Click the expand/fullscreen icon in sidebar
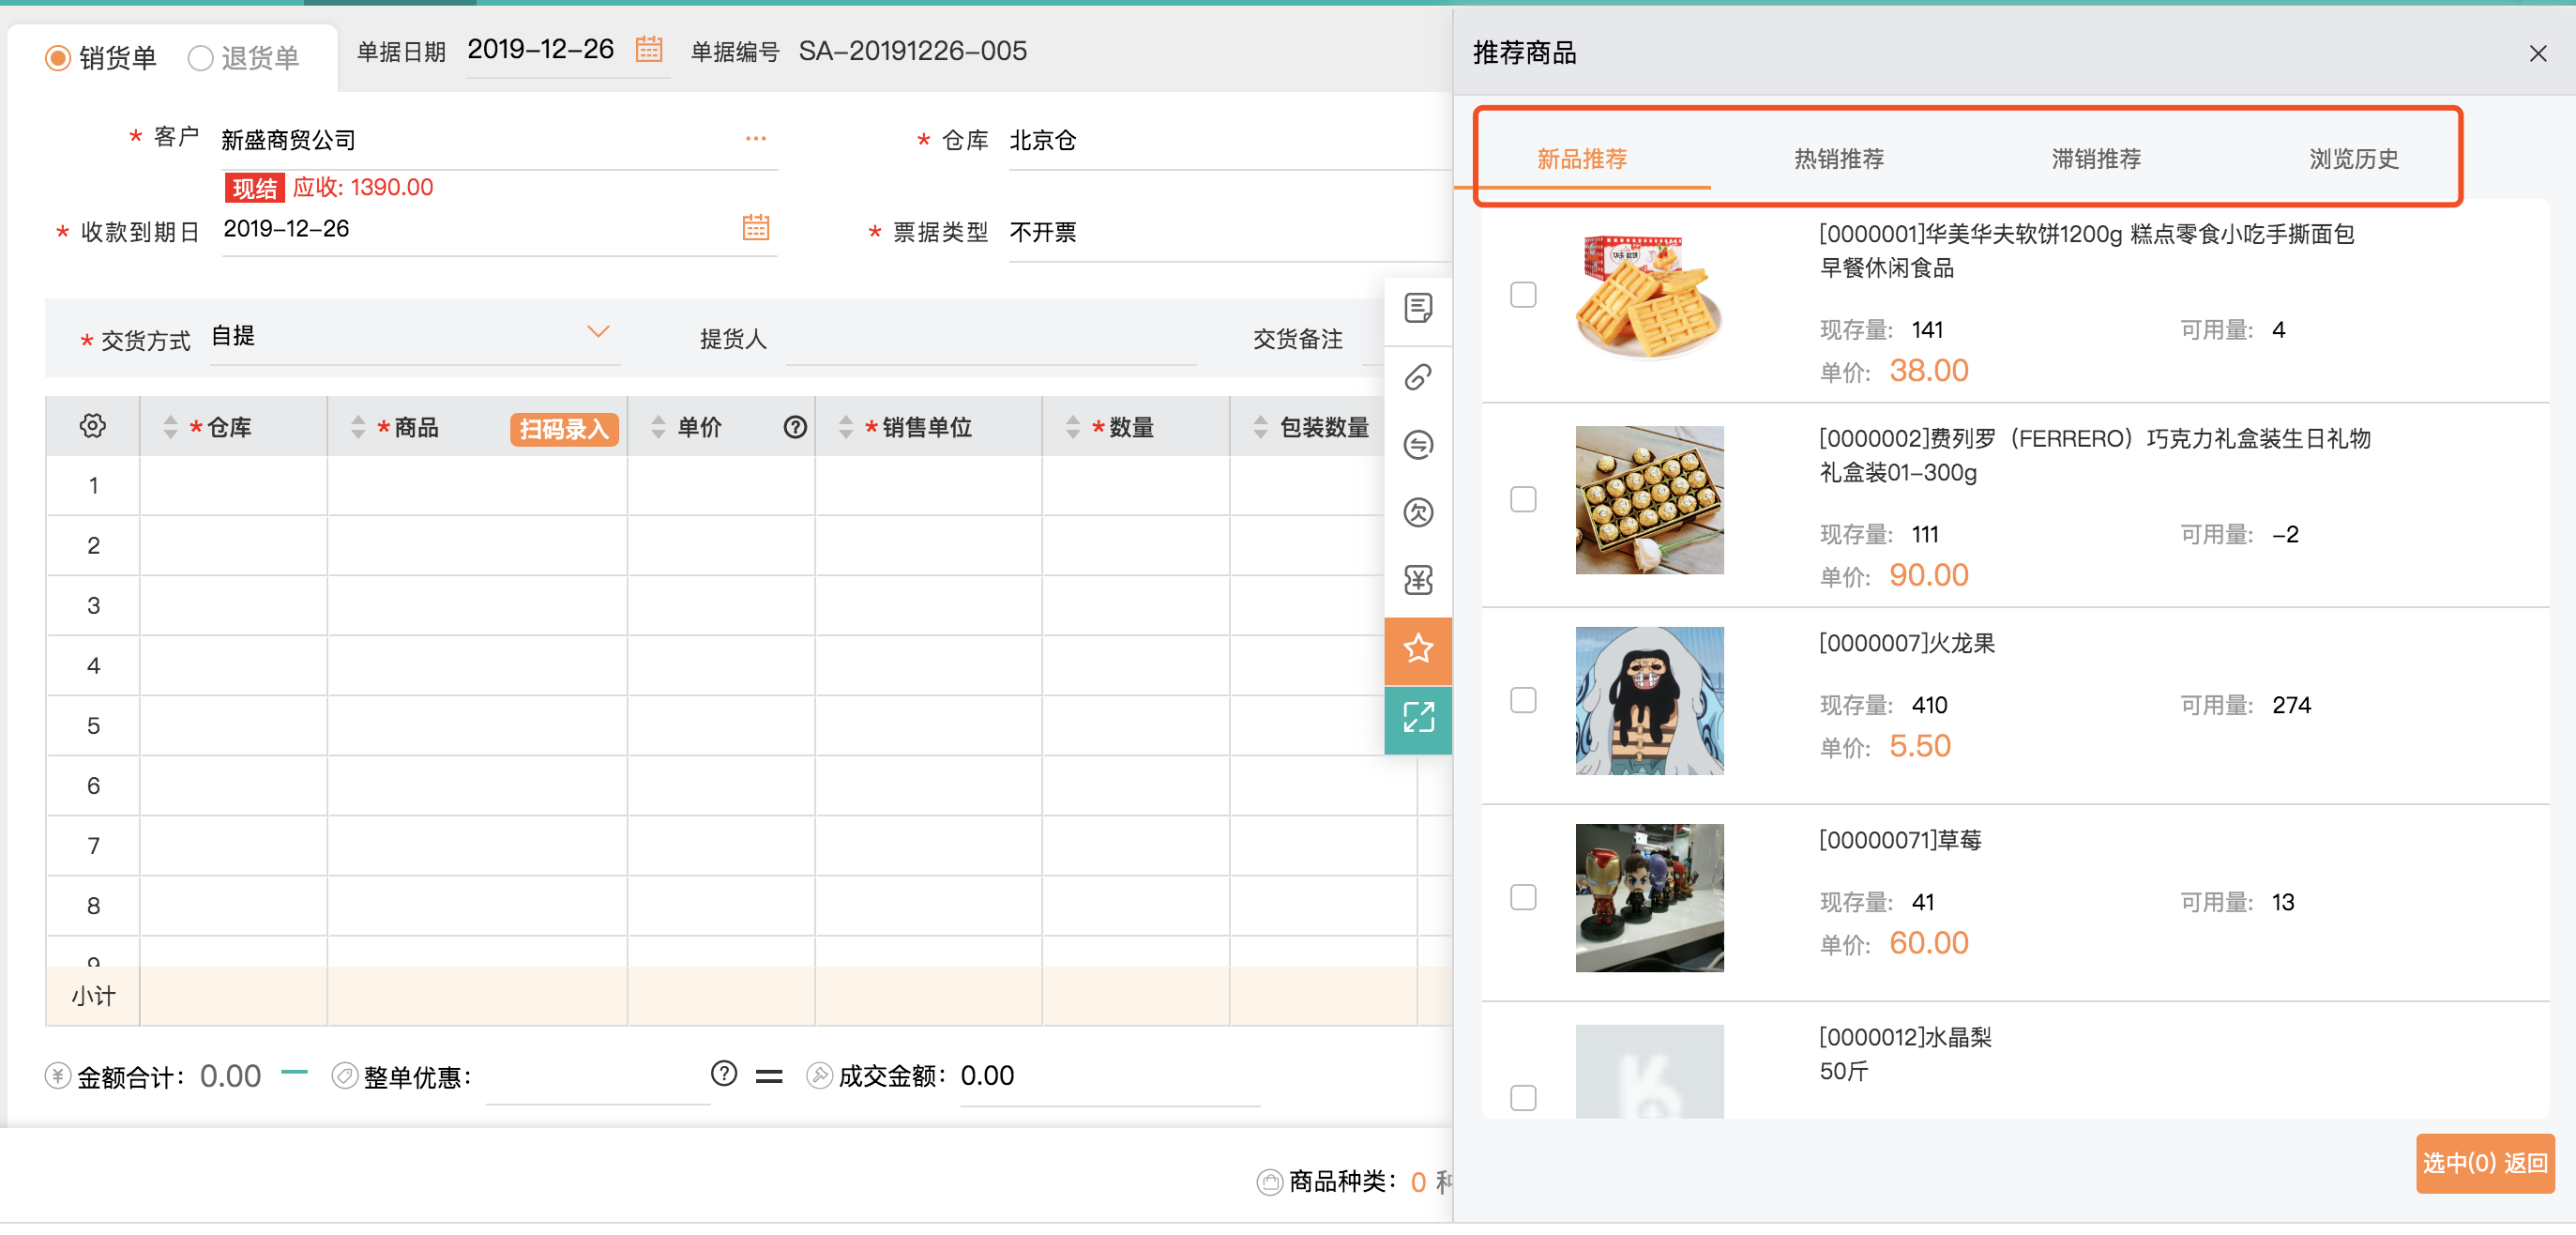The height and width of the screenshot is (1235, 2576). tap(1417, 719)
